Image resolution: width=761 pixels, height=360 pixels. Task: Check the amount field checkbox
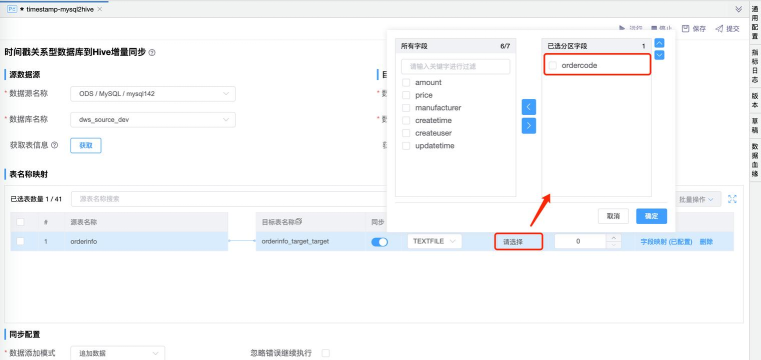[x=406, y=82]
